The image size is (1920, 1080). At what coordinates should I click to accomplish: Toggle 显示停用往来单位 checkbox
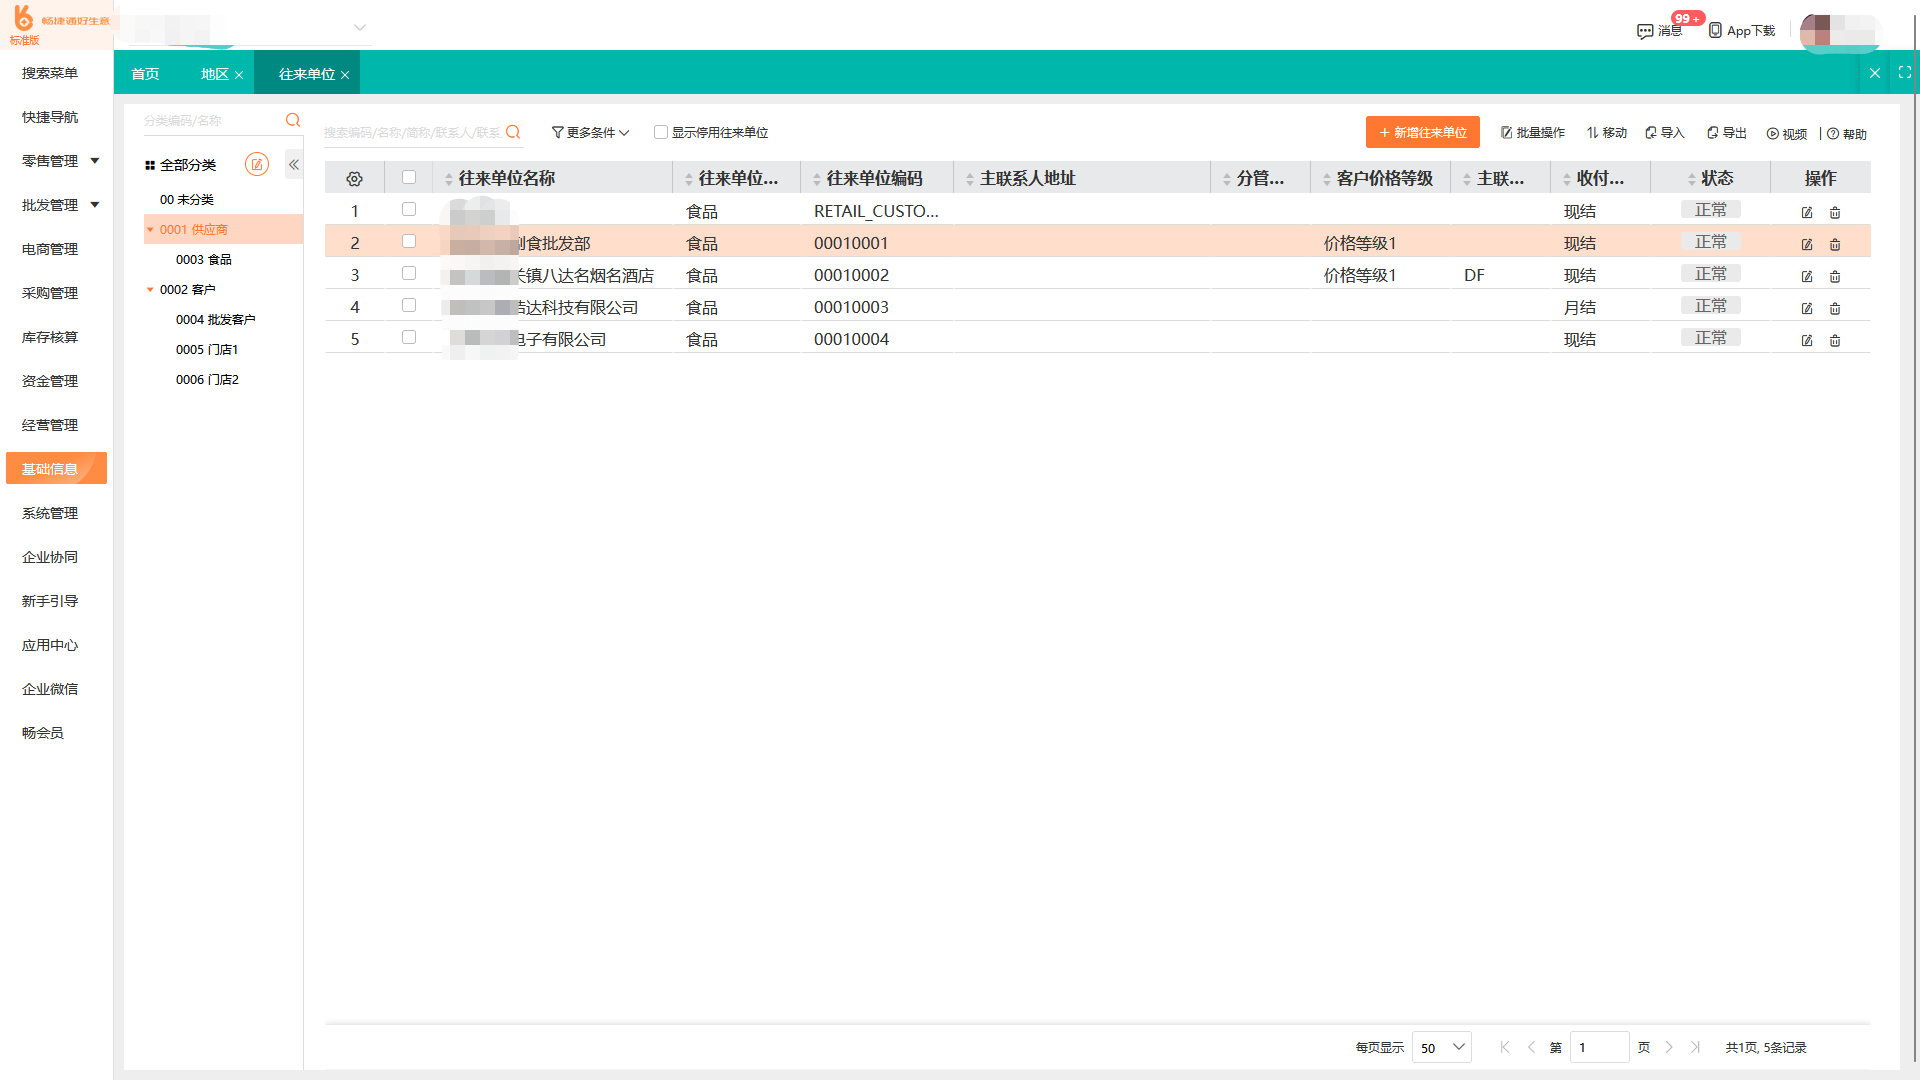[662, 132]
